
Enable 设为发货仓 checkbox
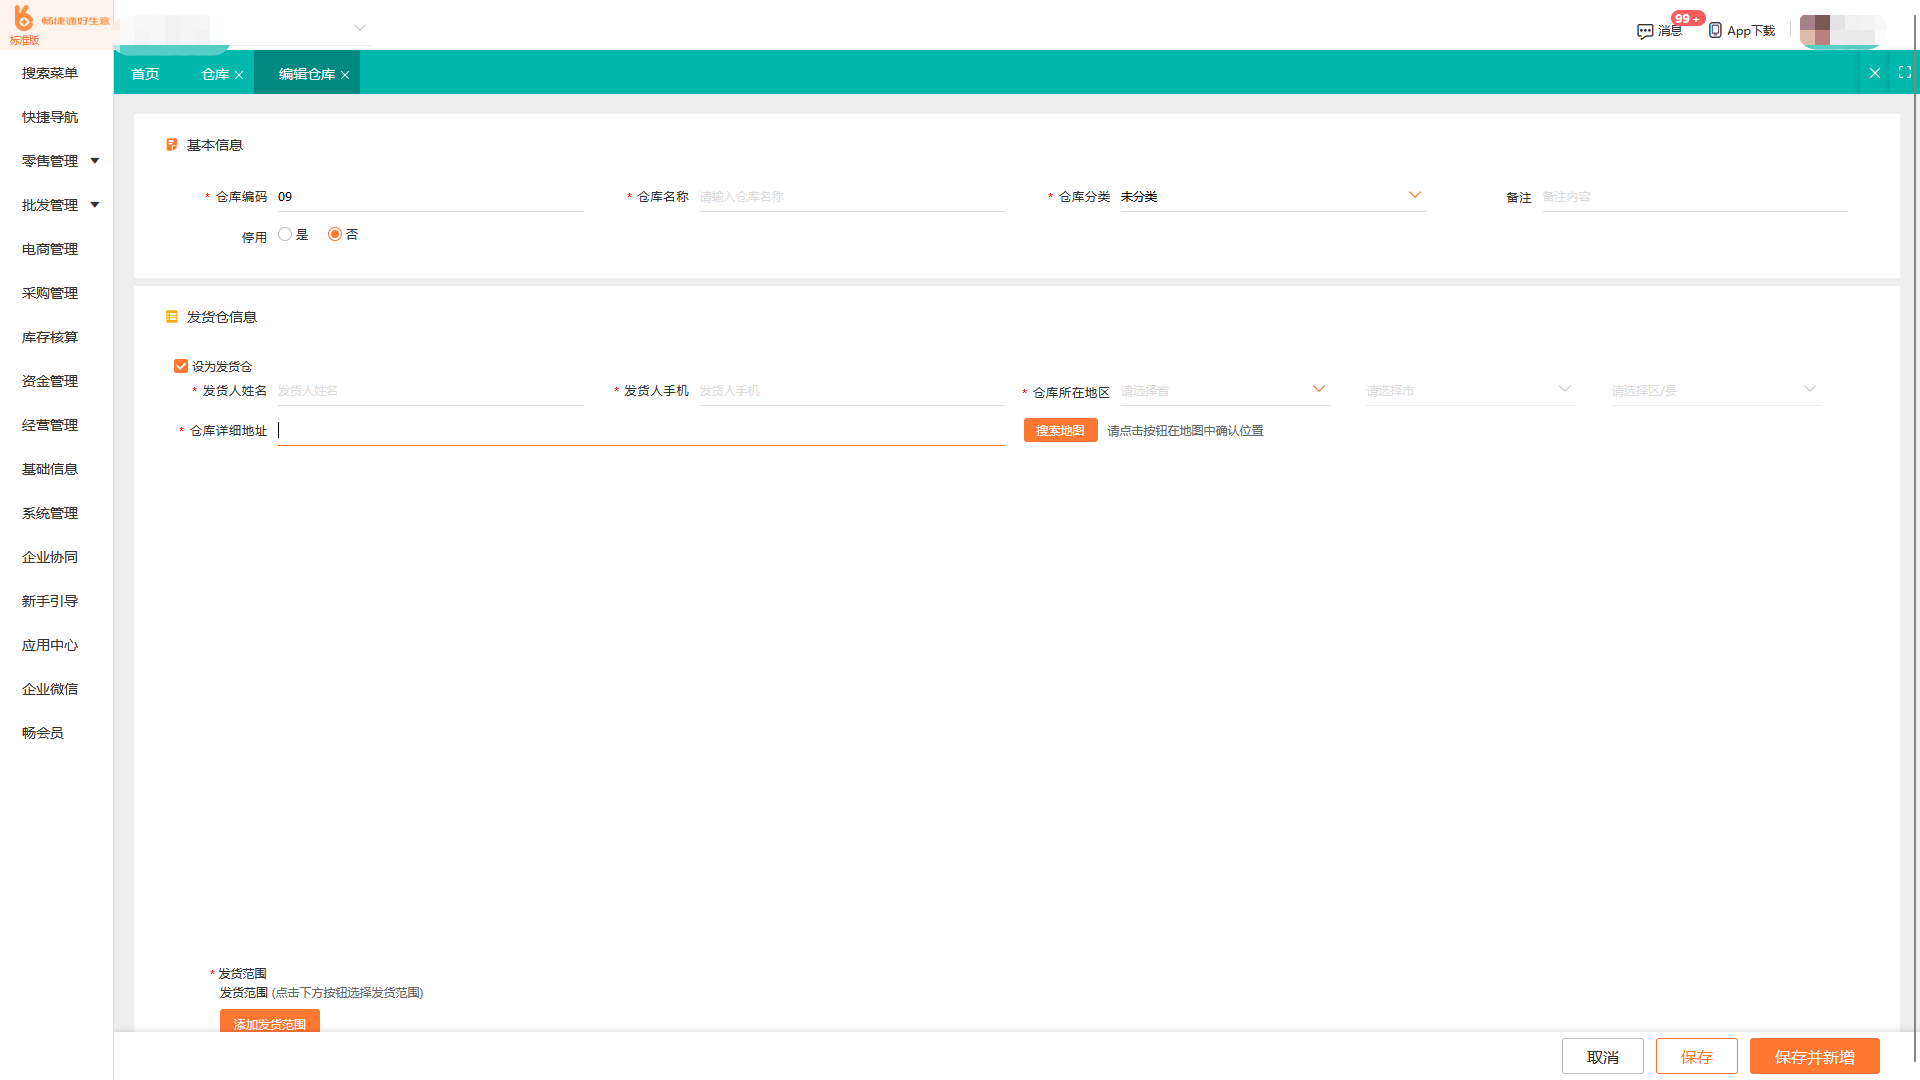pyautogui.click(x=181, y=365)
